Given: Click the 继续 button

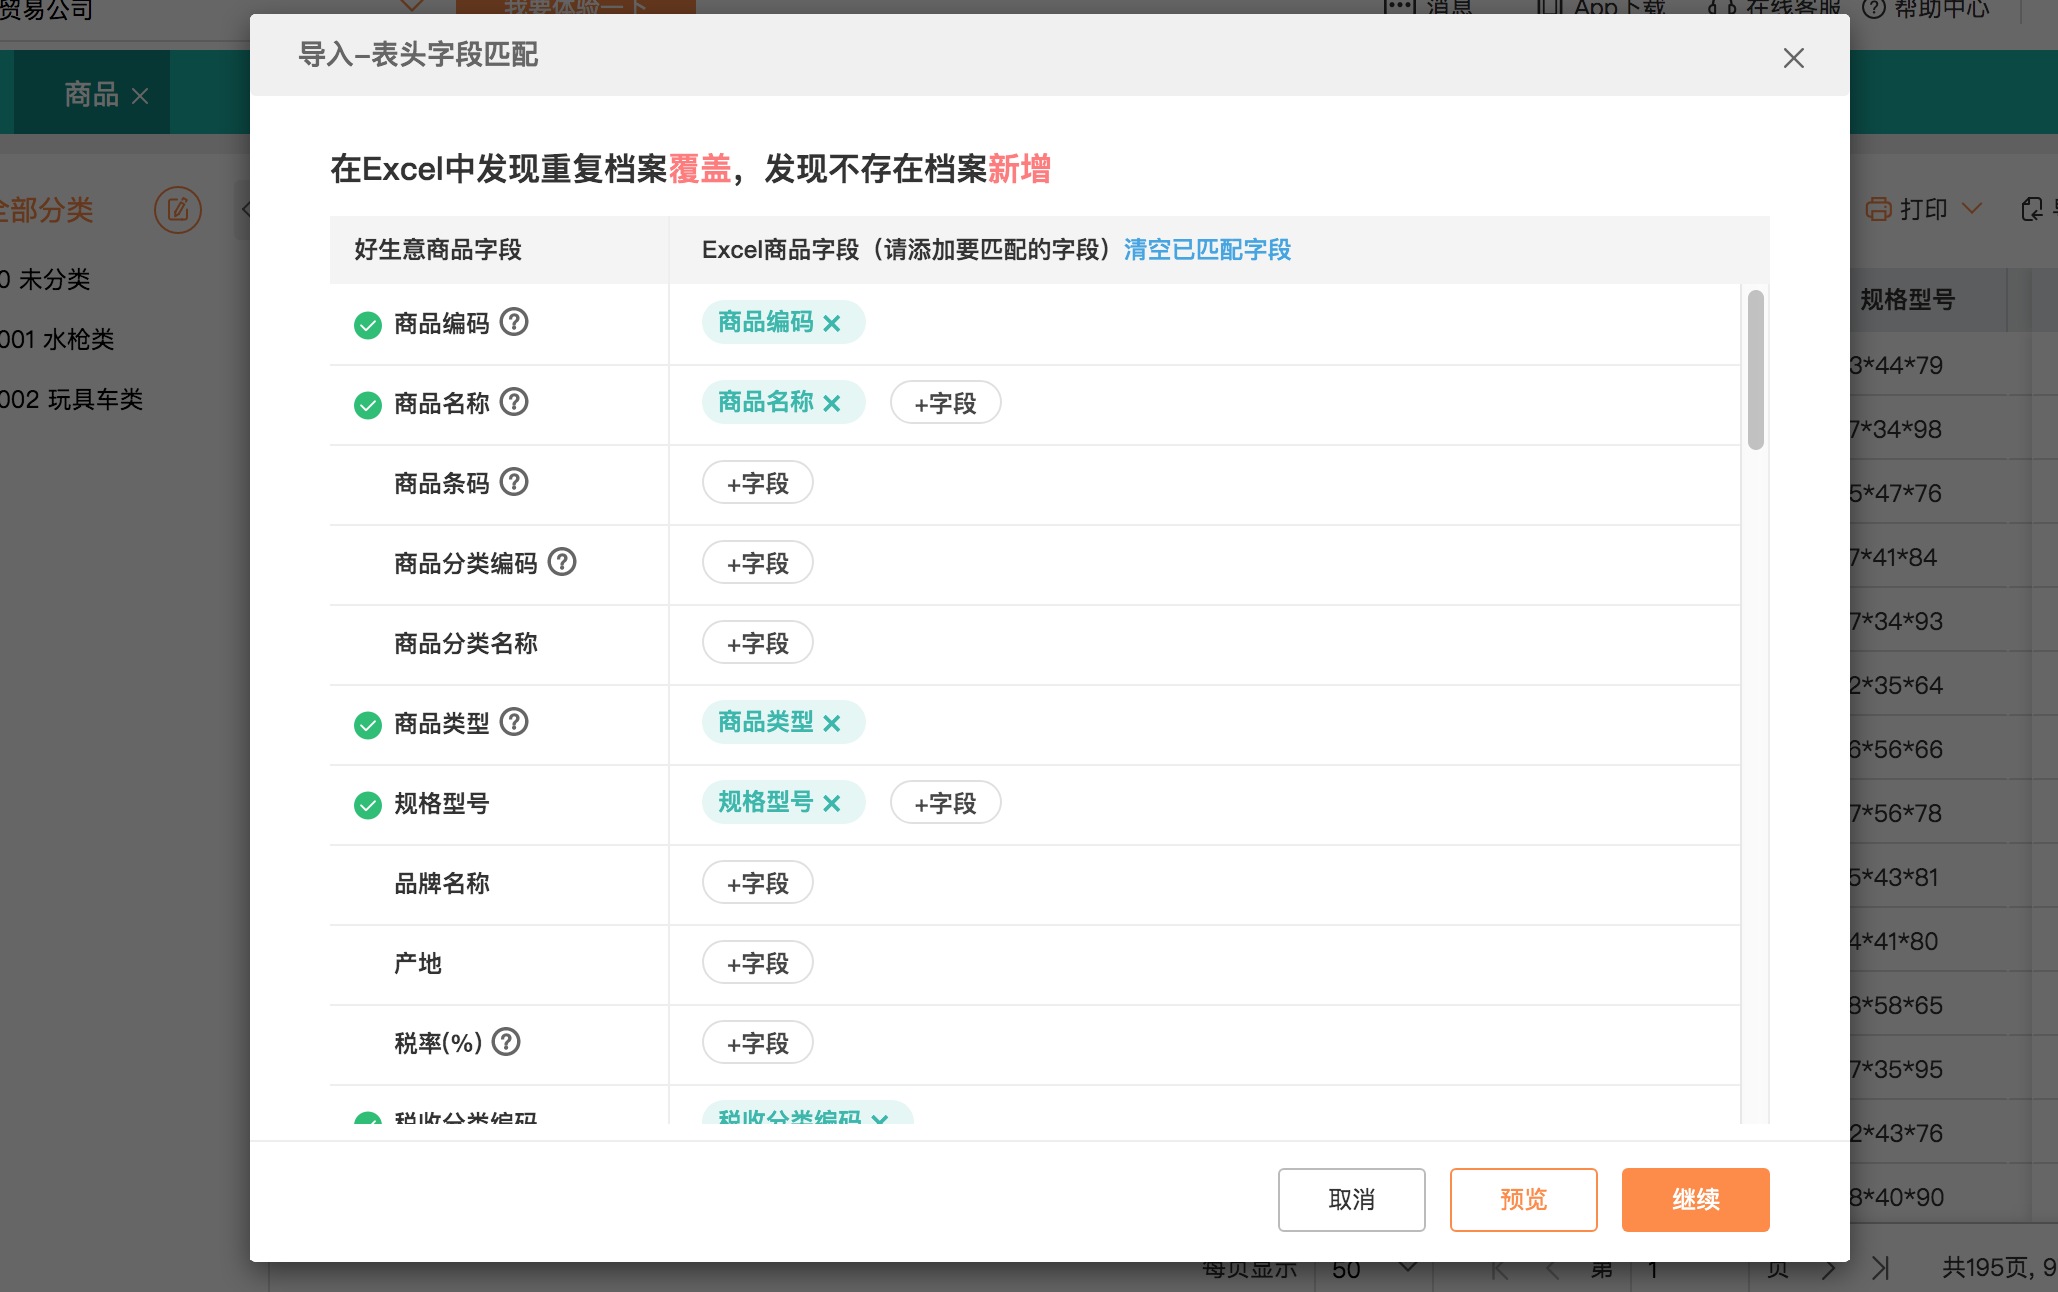Looking at the screenshot, I should point(1696,1198).
